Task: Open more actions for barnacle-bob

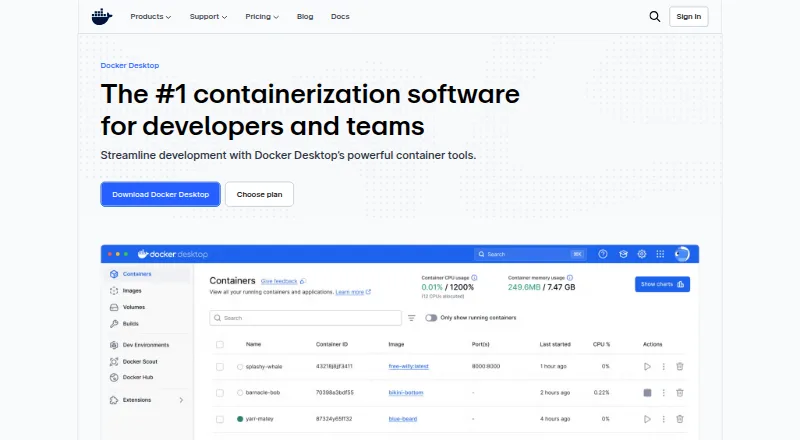Action: tap(663, 393)
